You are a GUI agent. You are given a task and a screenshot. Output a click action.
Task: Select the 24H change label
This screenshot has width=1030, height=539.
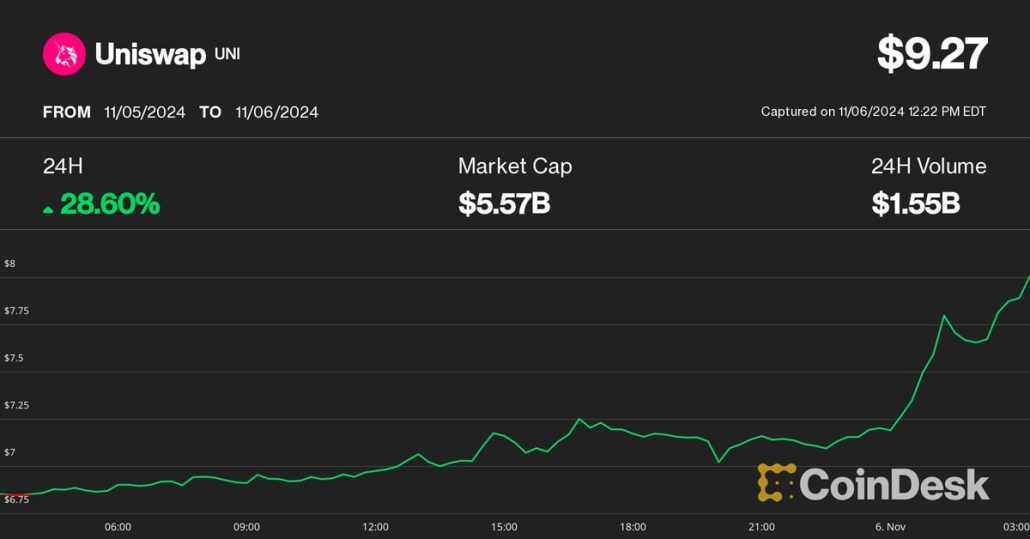pyautogui.click(x=59, y=166)
